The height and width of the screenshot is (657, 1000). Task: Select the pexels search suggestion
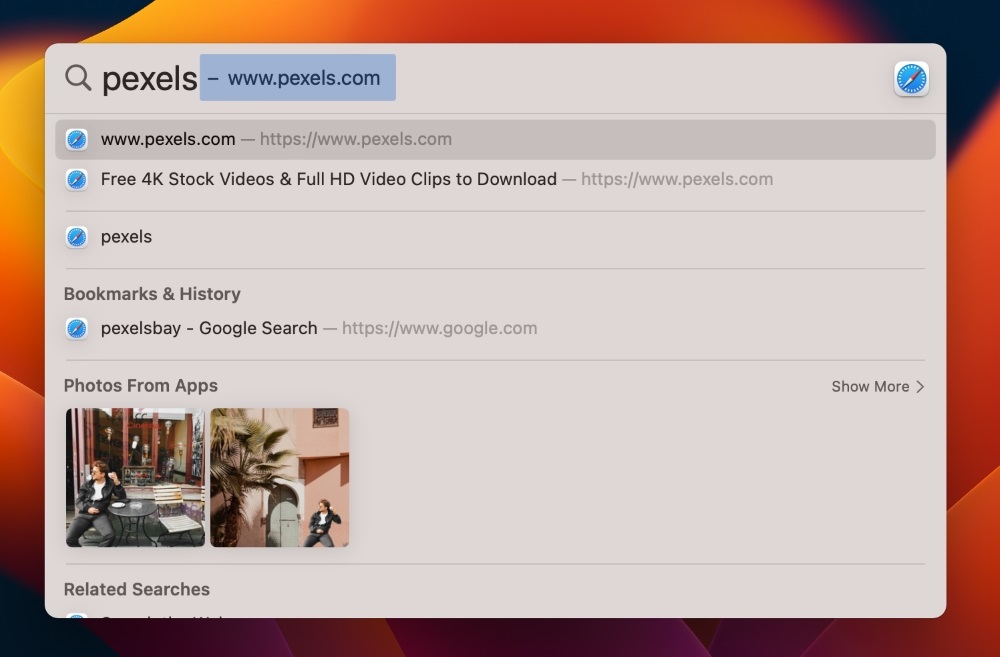[496, 237]
